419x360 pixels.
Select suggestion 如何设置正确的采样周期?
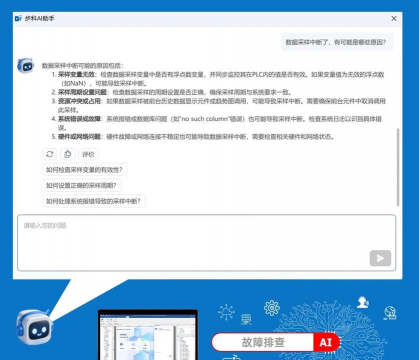81,185
